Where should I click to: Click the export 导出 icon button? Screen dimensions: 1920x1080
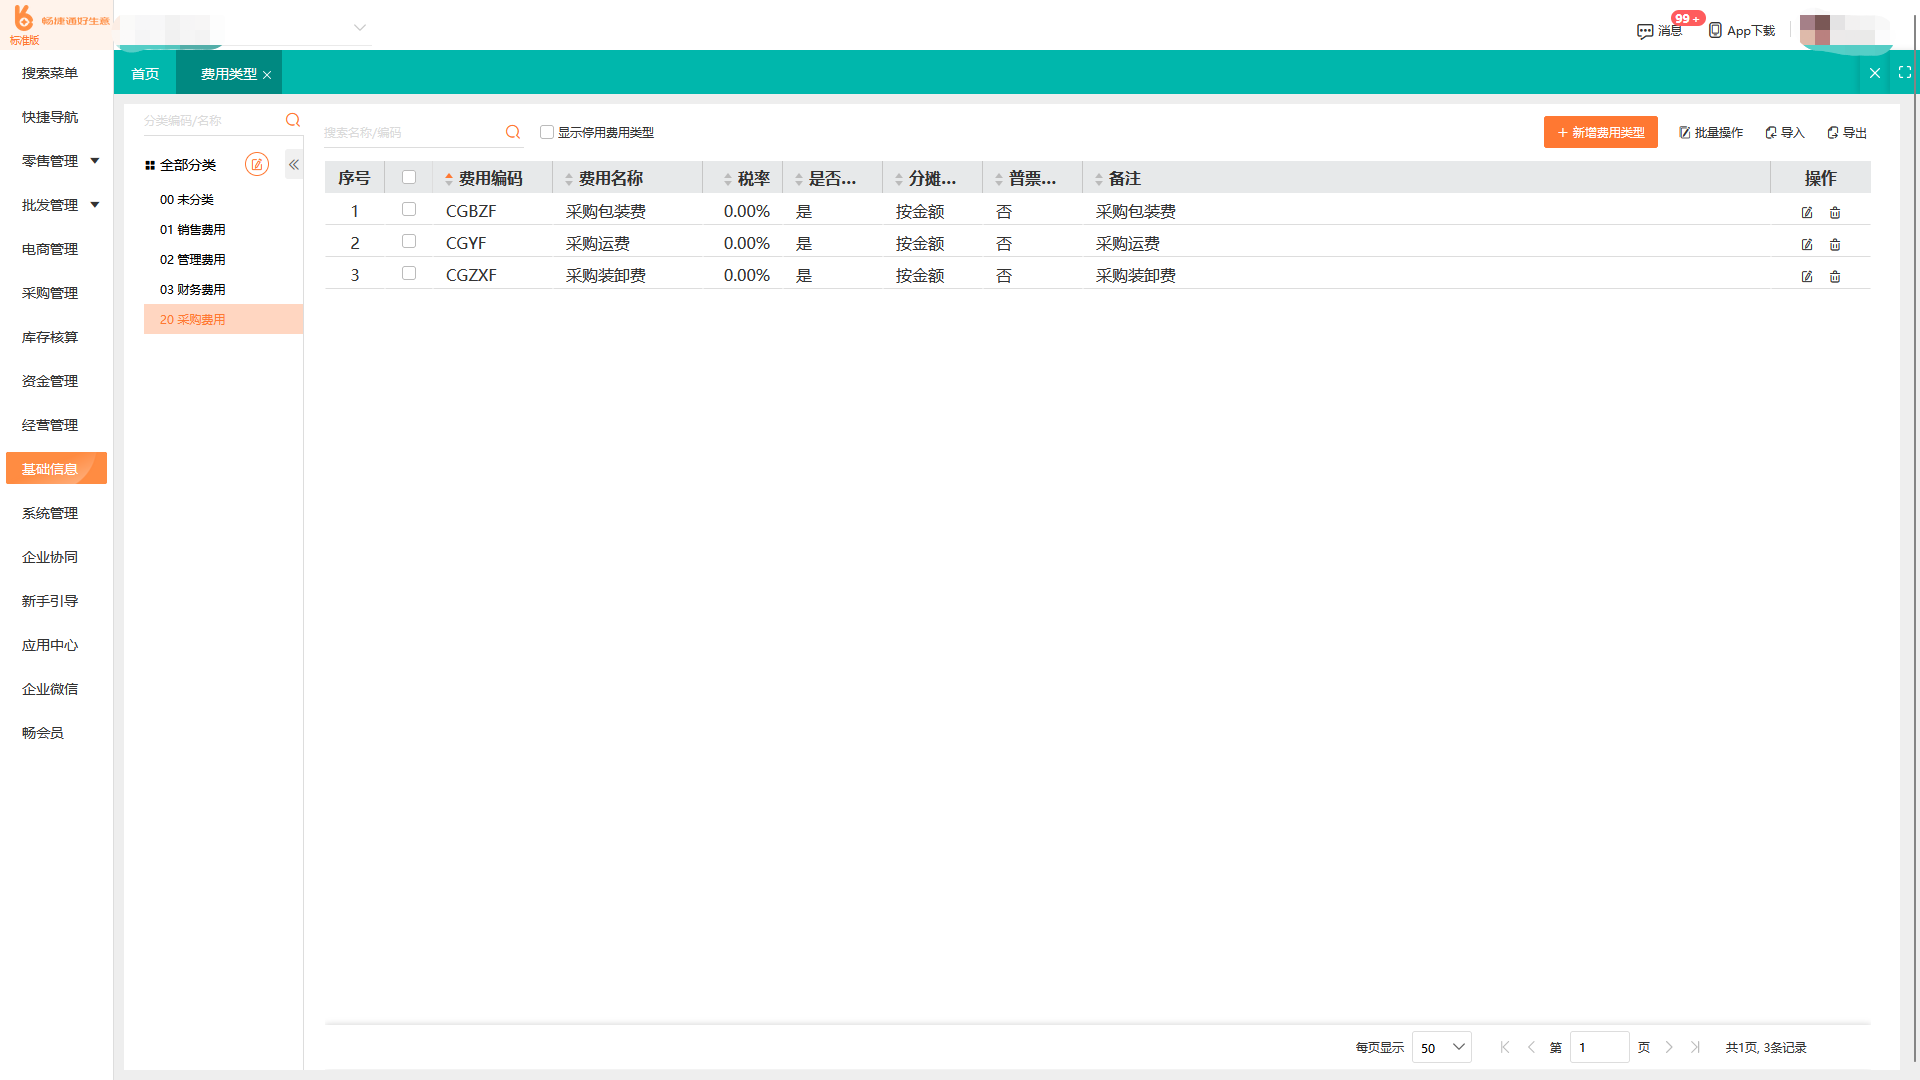(1846, 131)
